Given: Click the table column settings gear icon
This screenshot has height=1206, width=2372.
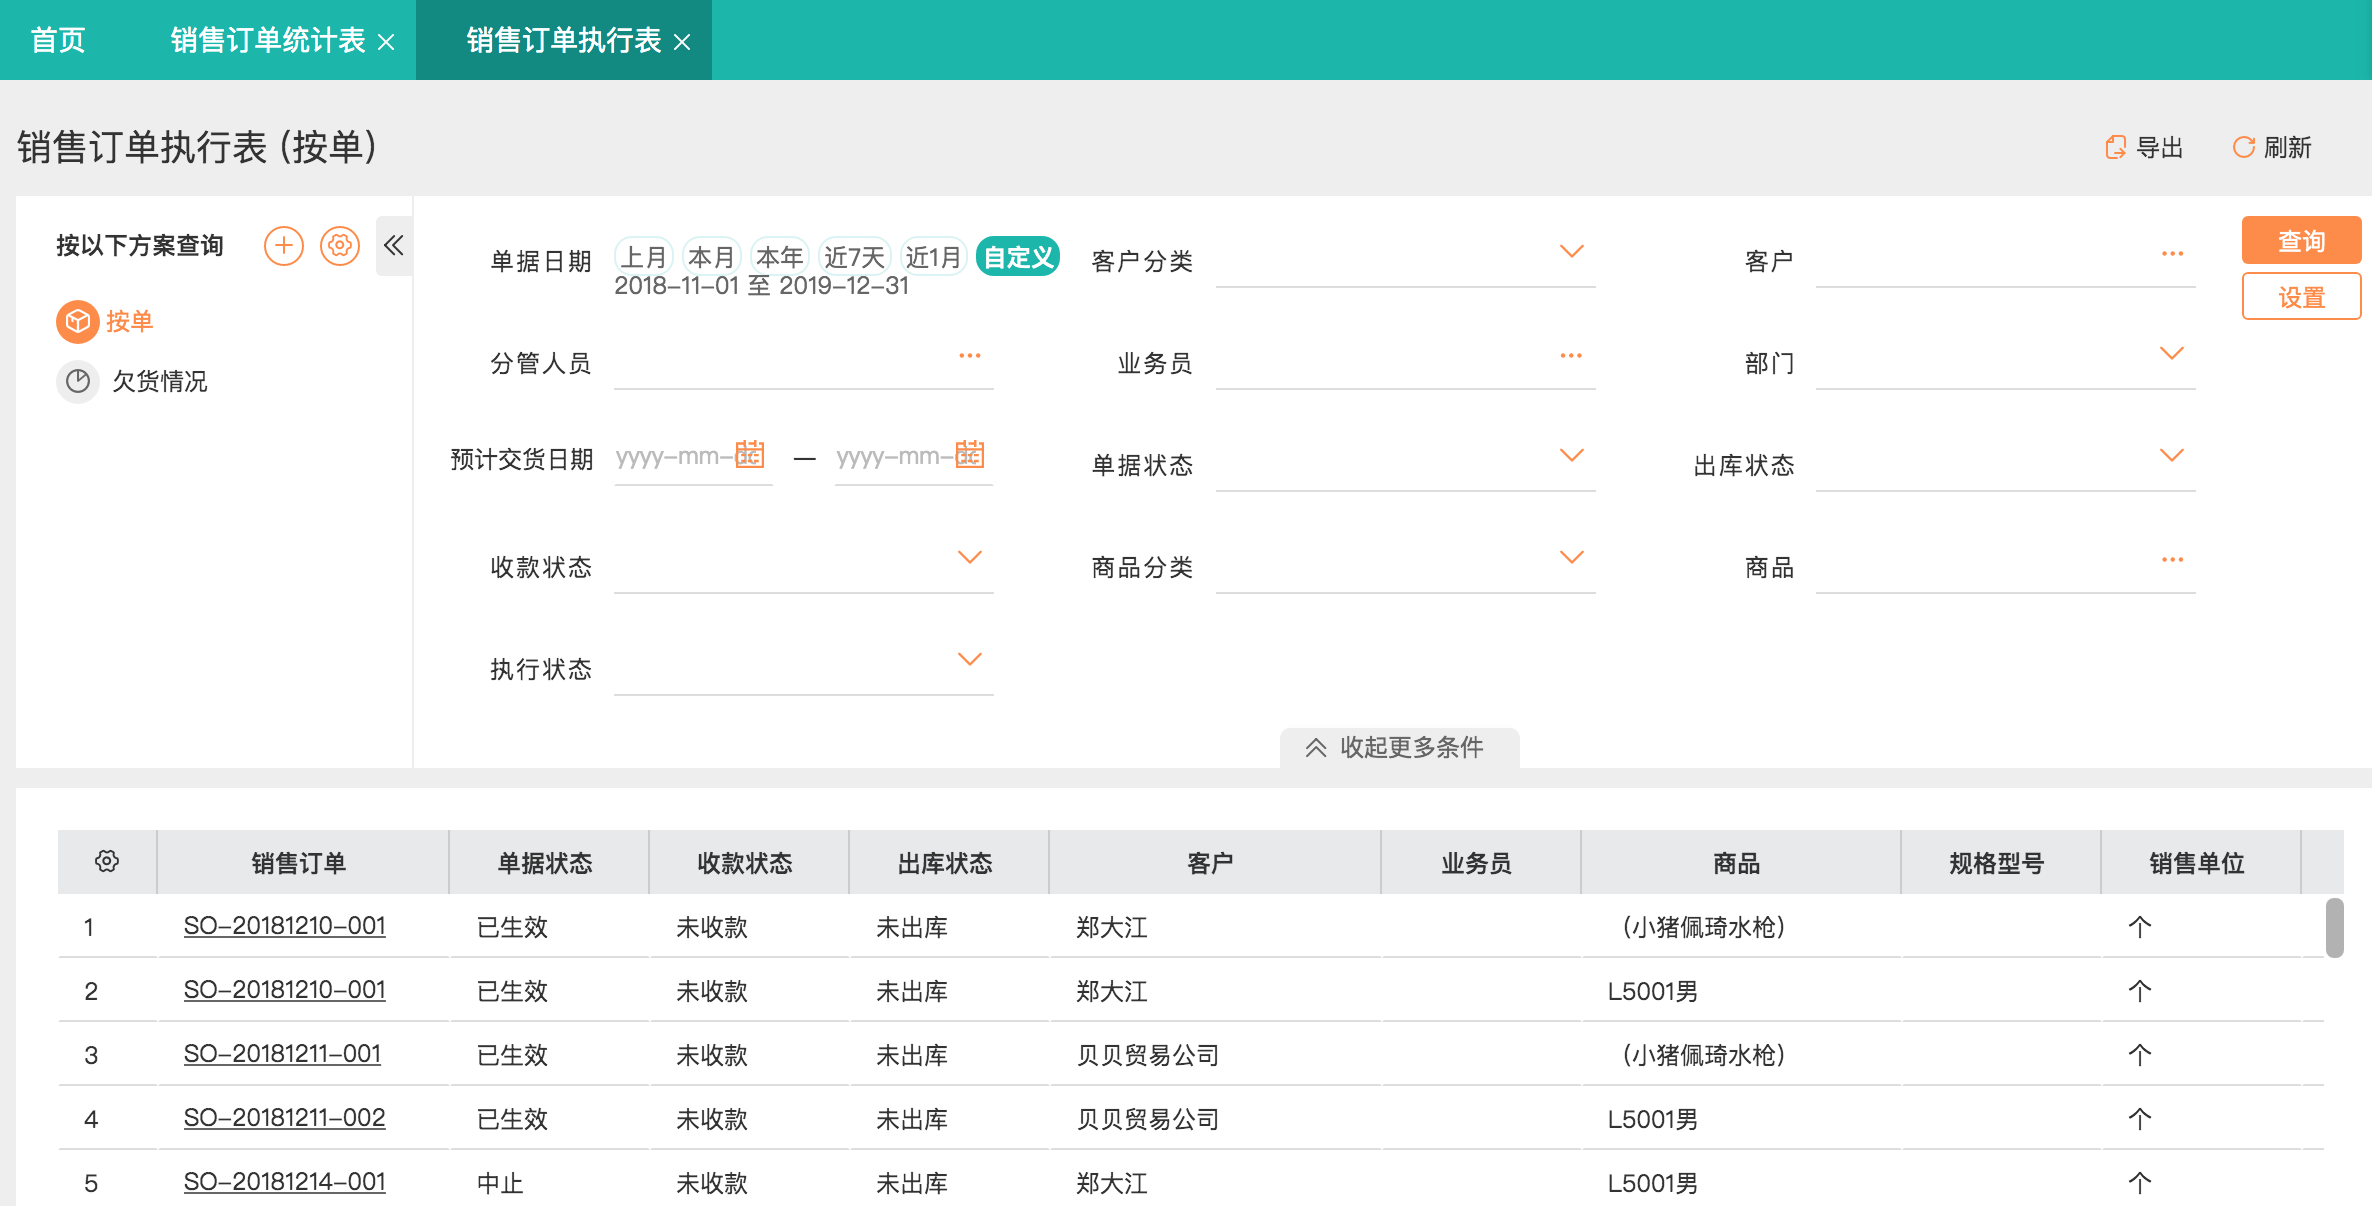Looking at the screenshot, I should tap(106, 860).
